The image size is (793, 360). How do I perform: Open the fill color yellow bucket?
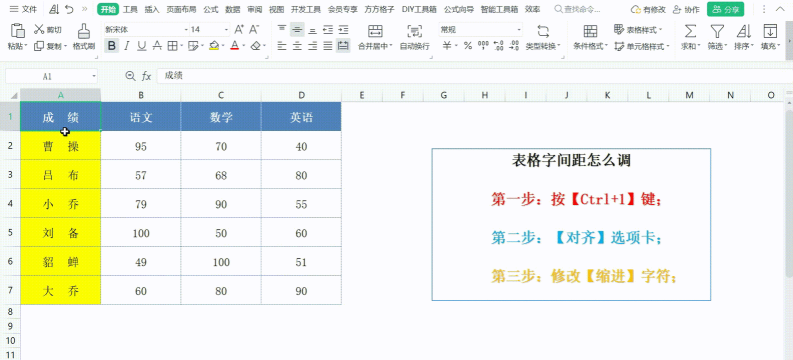click(213, 46)
